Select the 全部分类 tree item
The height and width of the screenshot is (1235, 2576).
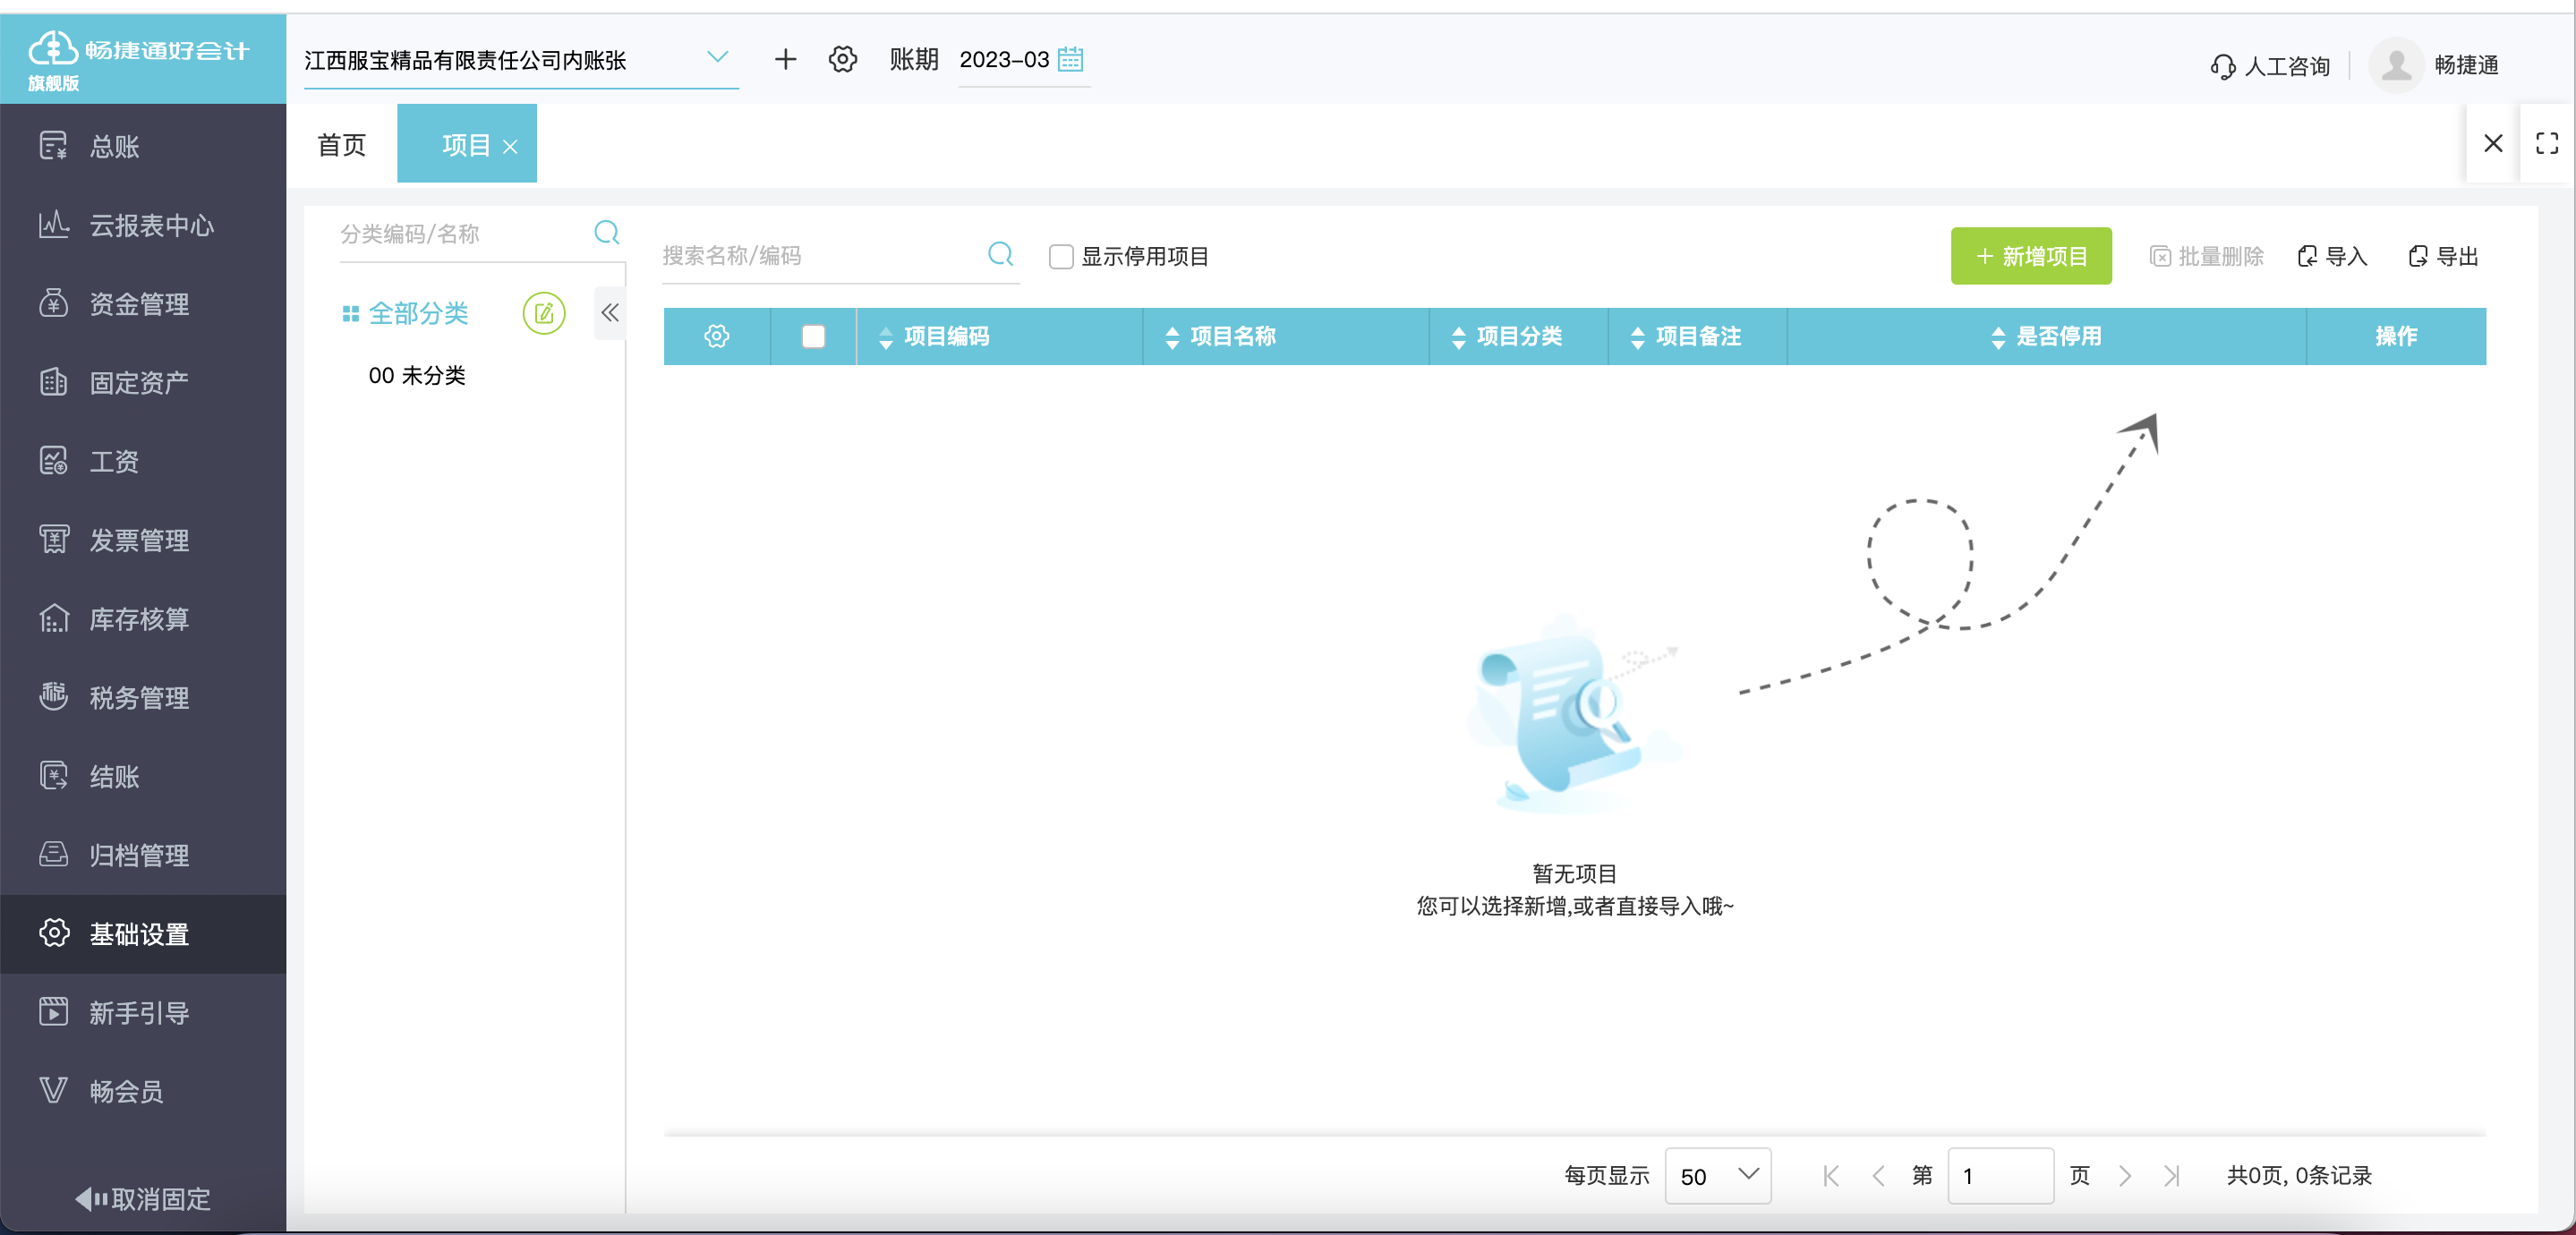[x=415, y=314]
